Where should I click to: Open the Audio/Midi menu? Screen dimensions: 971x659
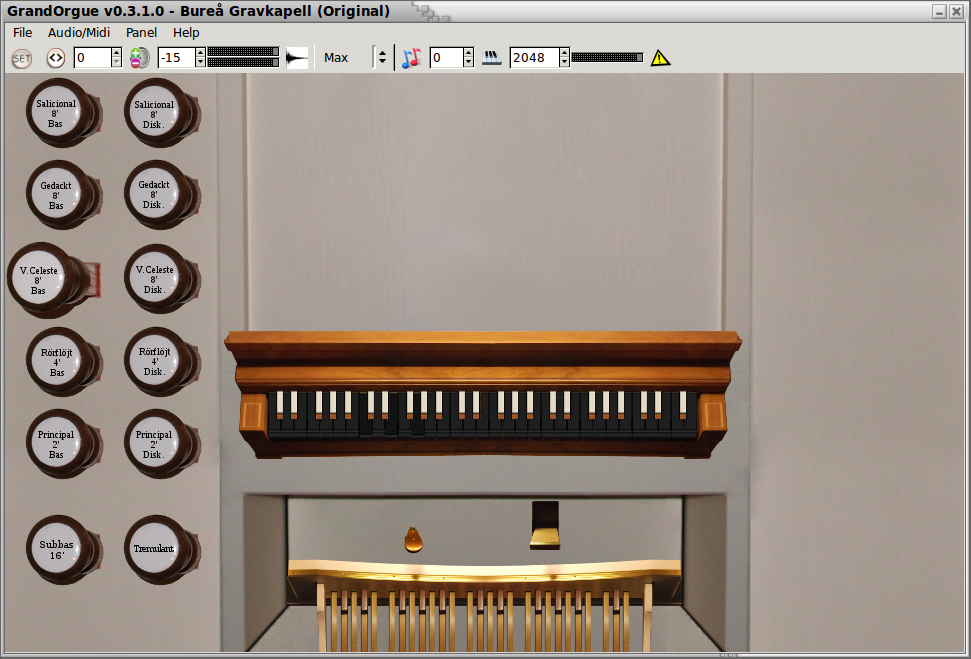point(79,33)
